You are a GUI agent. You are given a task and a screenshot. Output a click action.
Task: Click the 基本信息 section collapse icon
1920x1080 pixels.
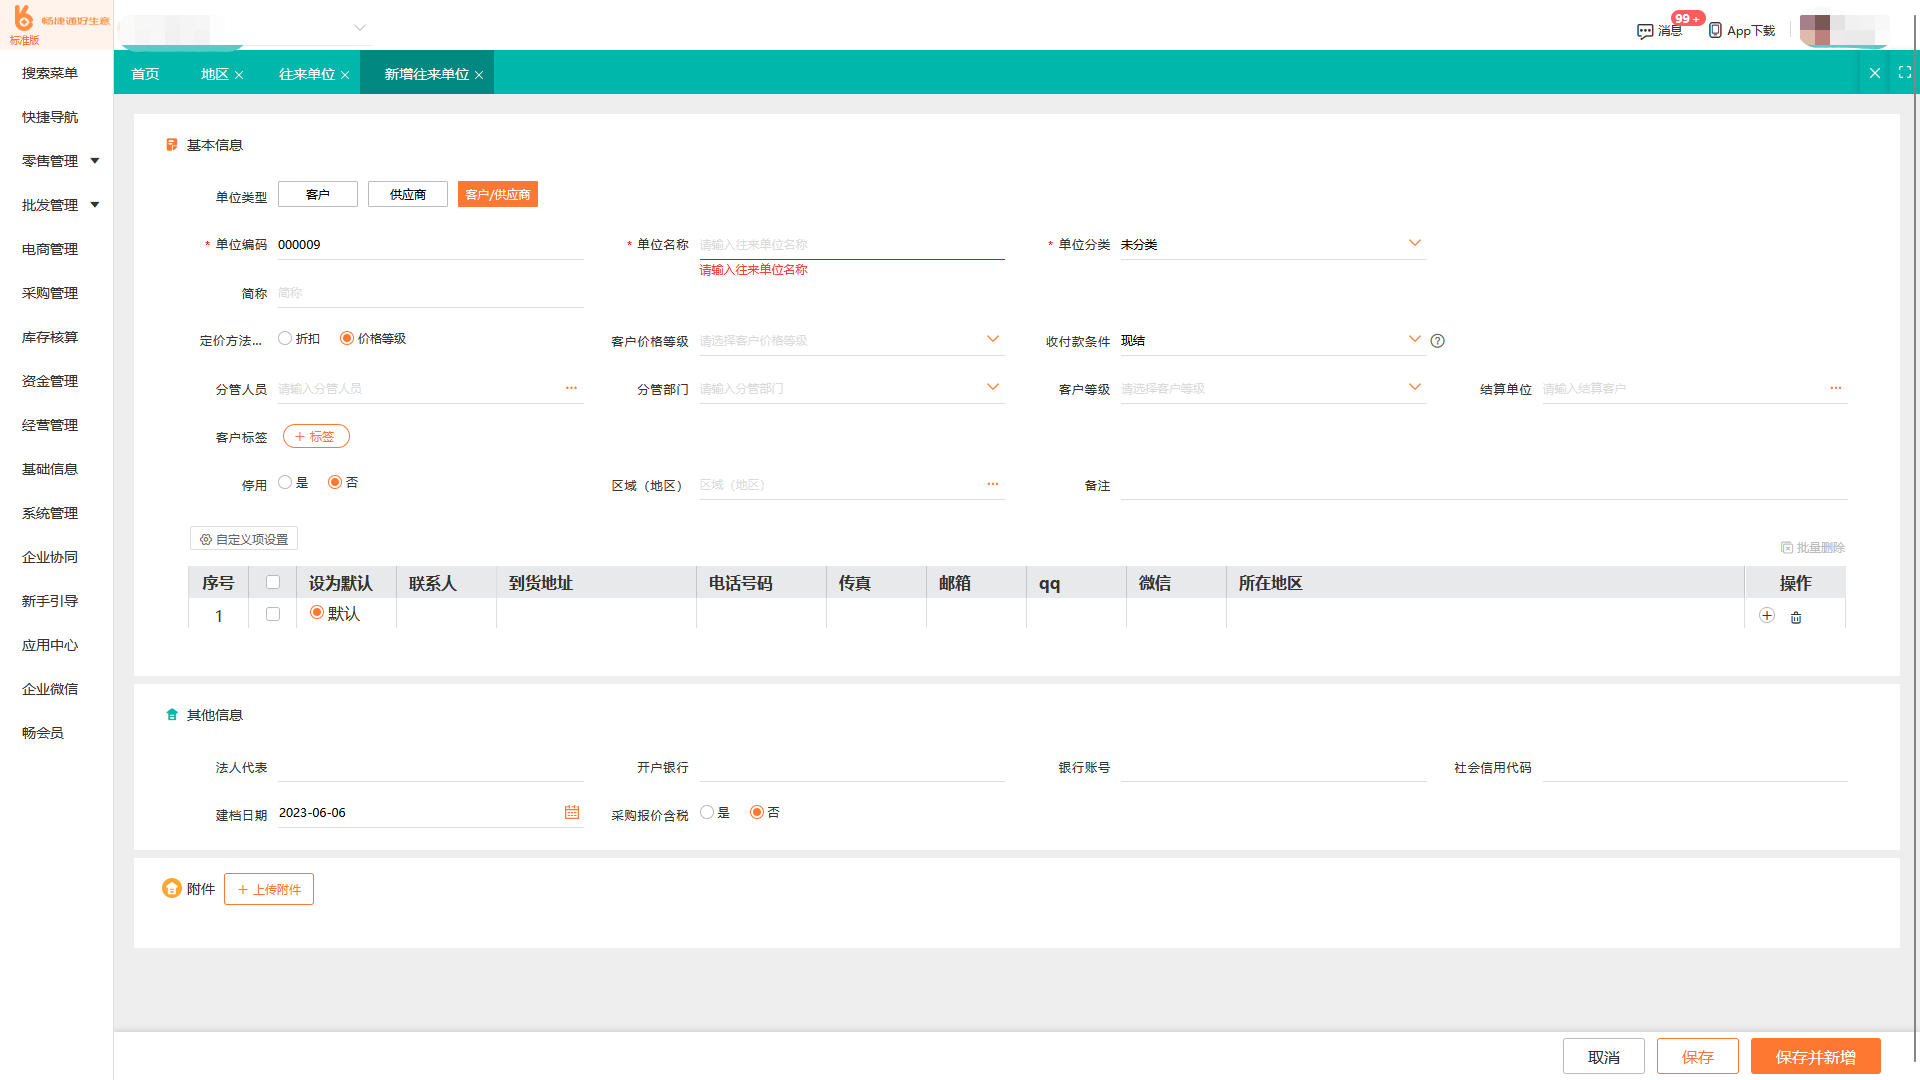(x=171, y=145)
